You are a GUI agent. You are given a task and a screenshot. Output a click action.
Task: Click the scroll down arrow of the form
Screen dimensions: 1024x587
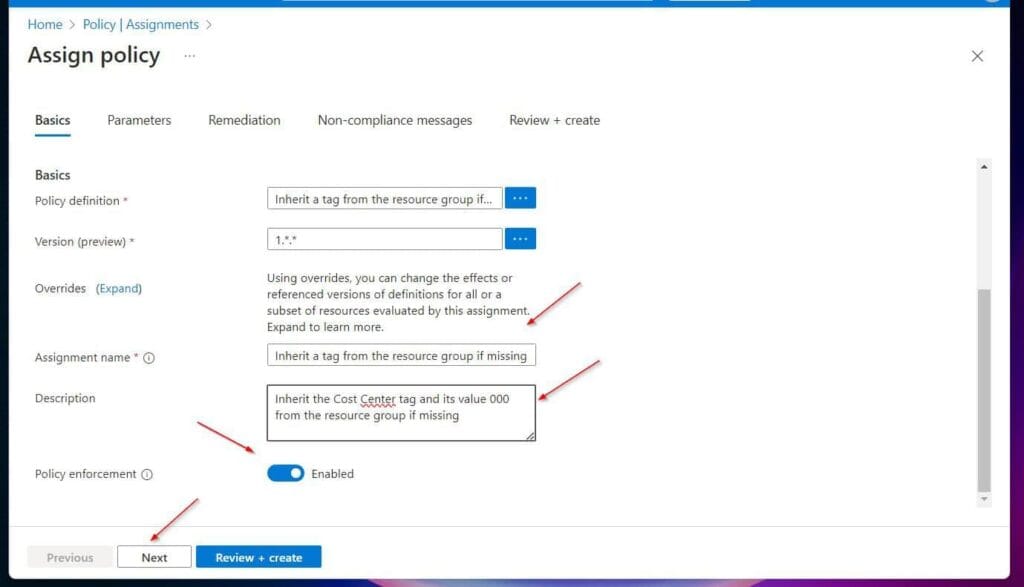pyautogui.click(x=984, y=499)
